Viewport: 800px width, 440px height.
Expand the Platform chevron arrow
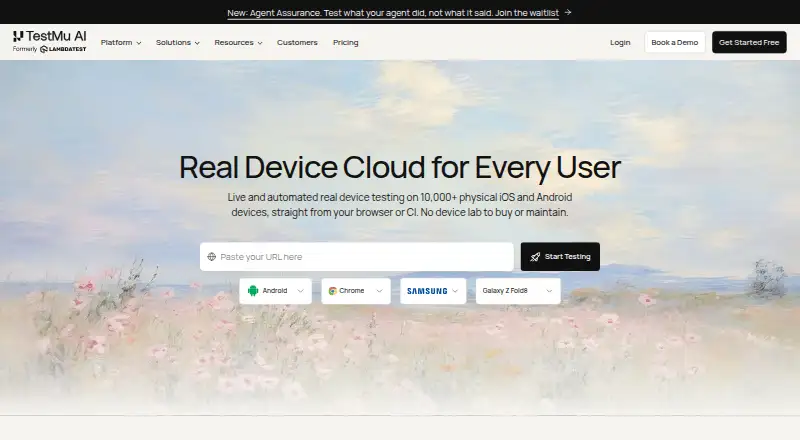click(138, 43)
